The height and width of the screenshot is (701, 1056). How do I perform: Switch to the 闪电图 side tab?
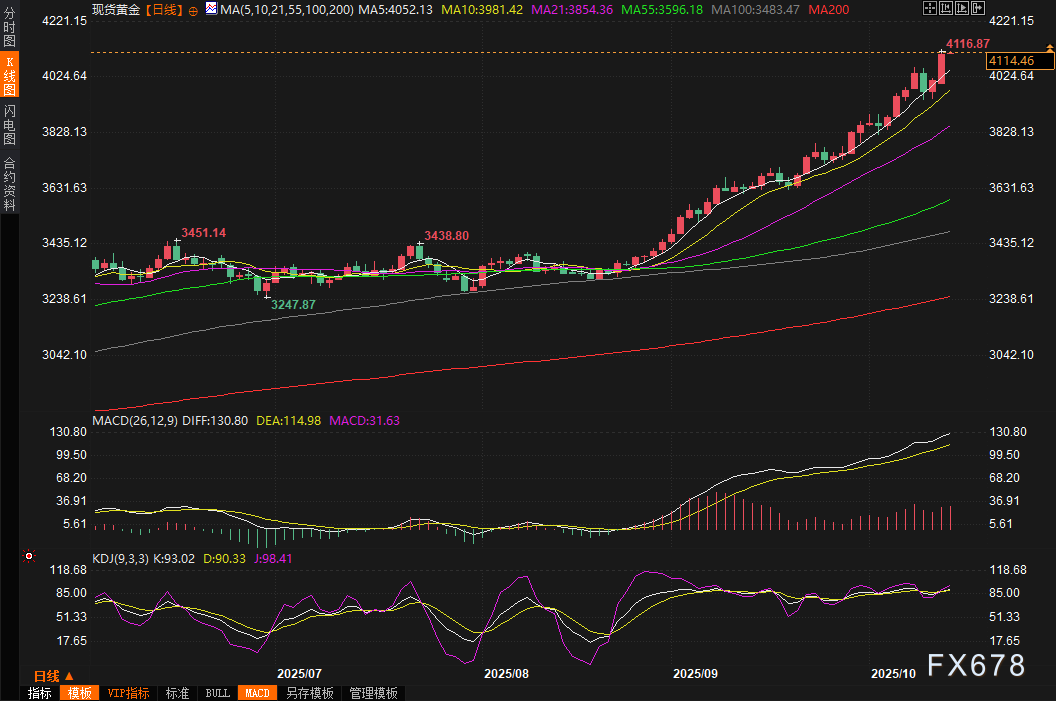tap(9, 124)
